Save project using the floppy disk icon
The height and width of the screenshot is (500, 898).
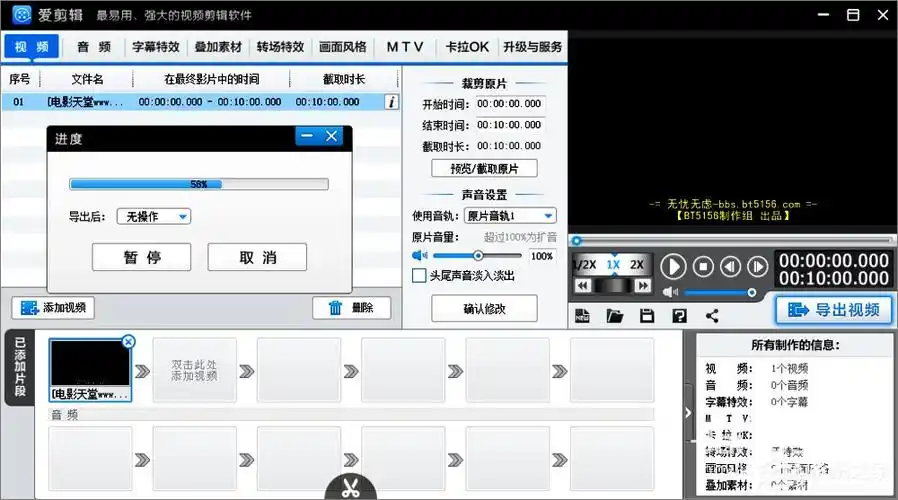647,316
